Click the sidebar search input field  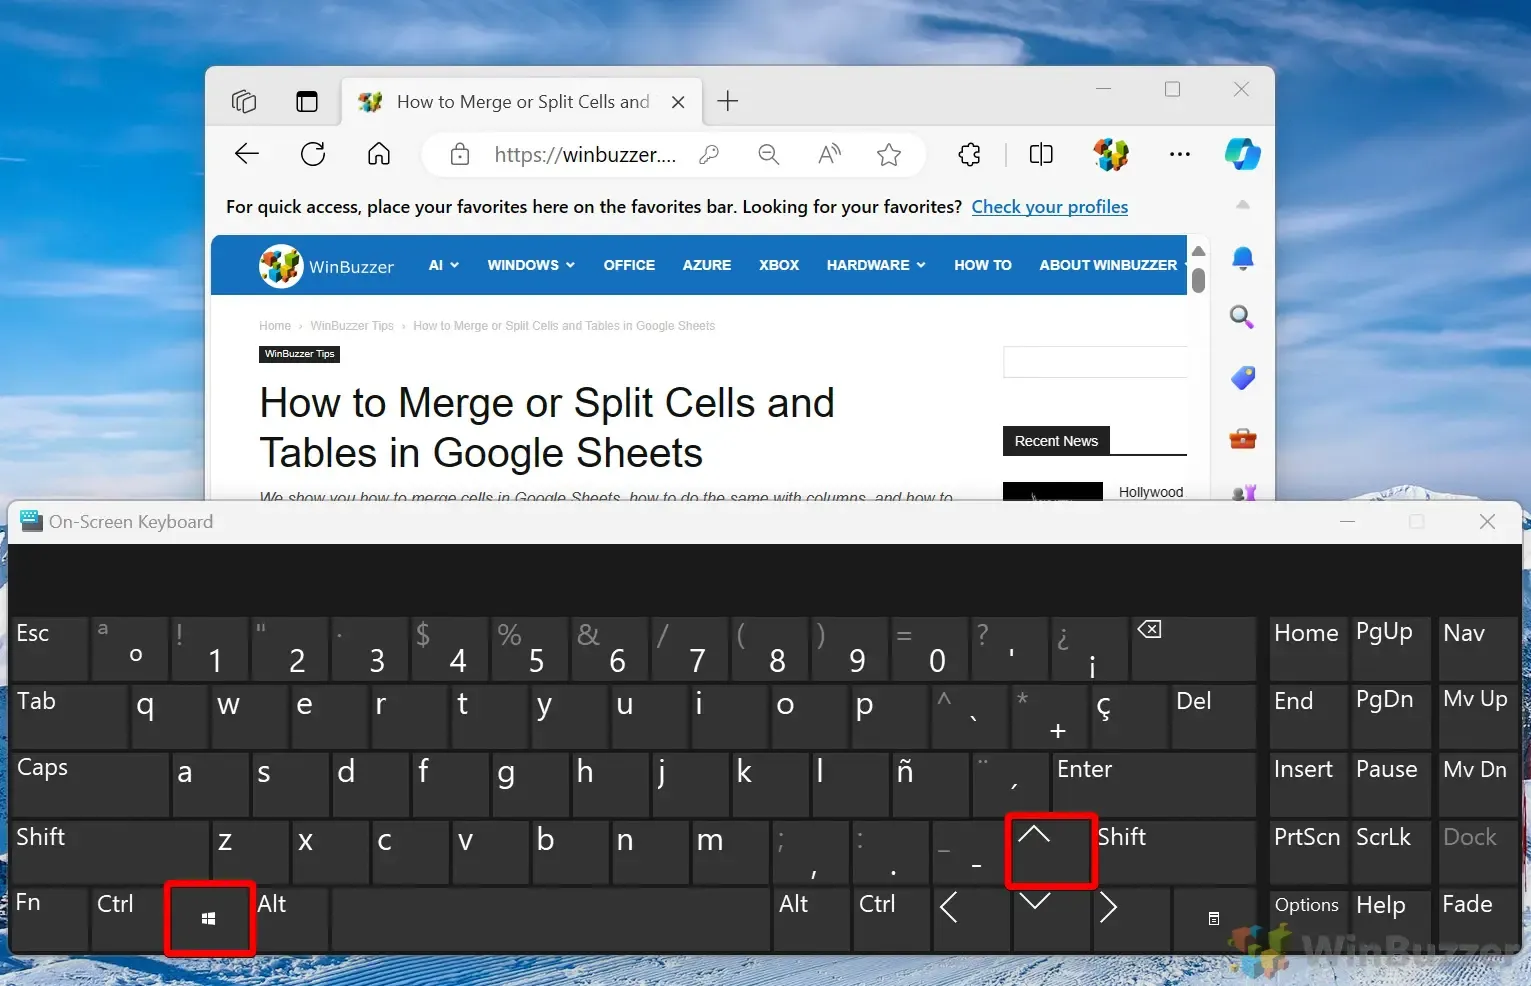point(1095,362)
